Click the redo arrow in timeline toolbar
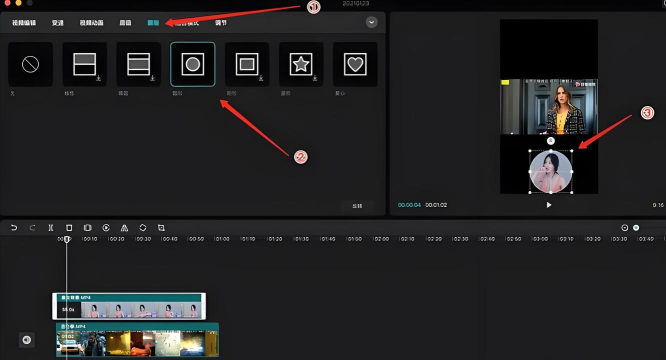Image resolution: width=666 pixels, height=360 pixels. (x=32, y=228)
